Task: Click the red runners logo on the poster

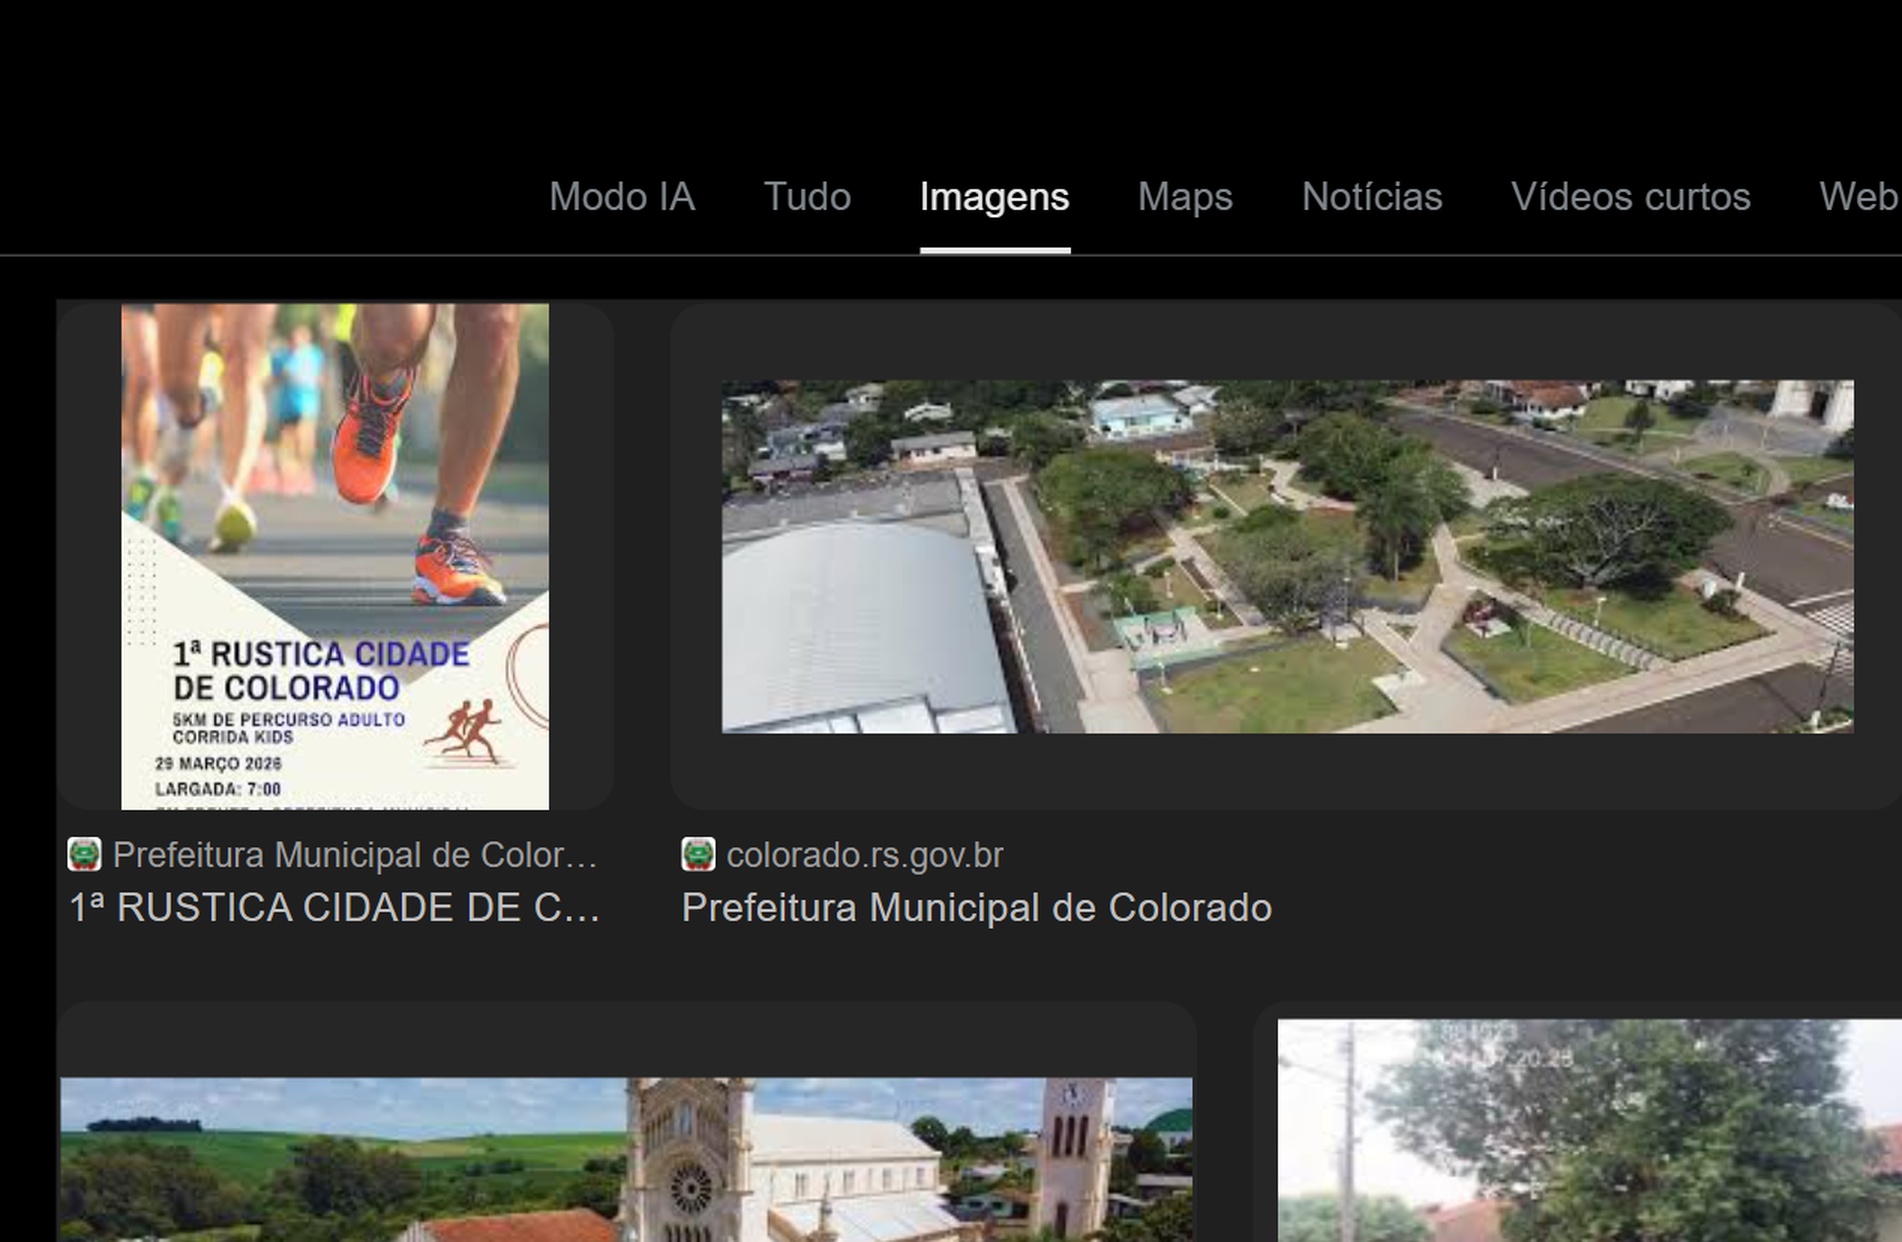Action: (x=466, y=732)
